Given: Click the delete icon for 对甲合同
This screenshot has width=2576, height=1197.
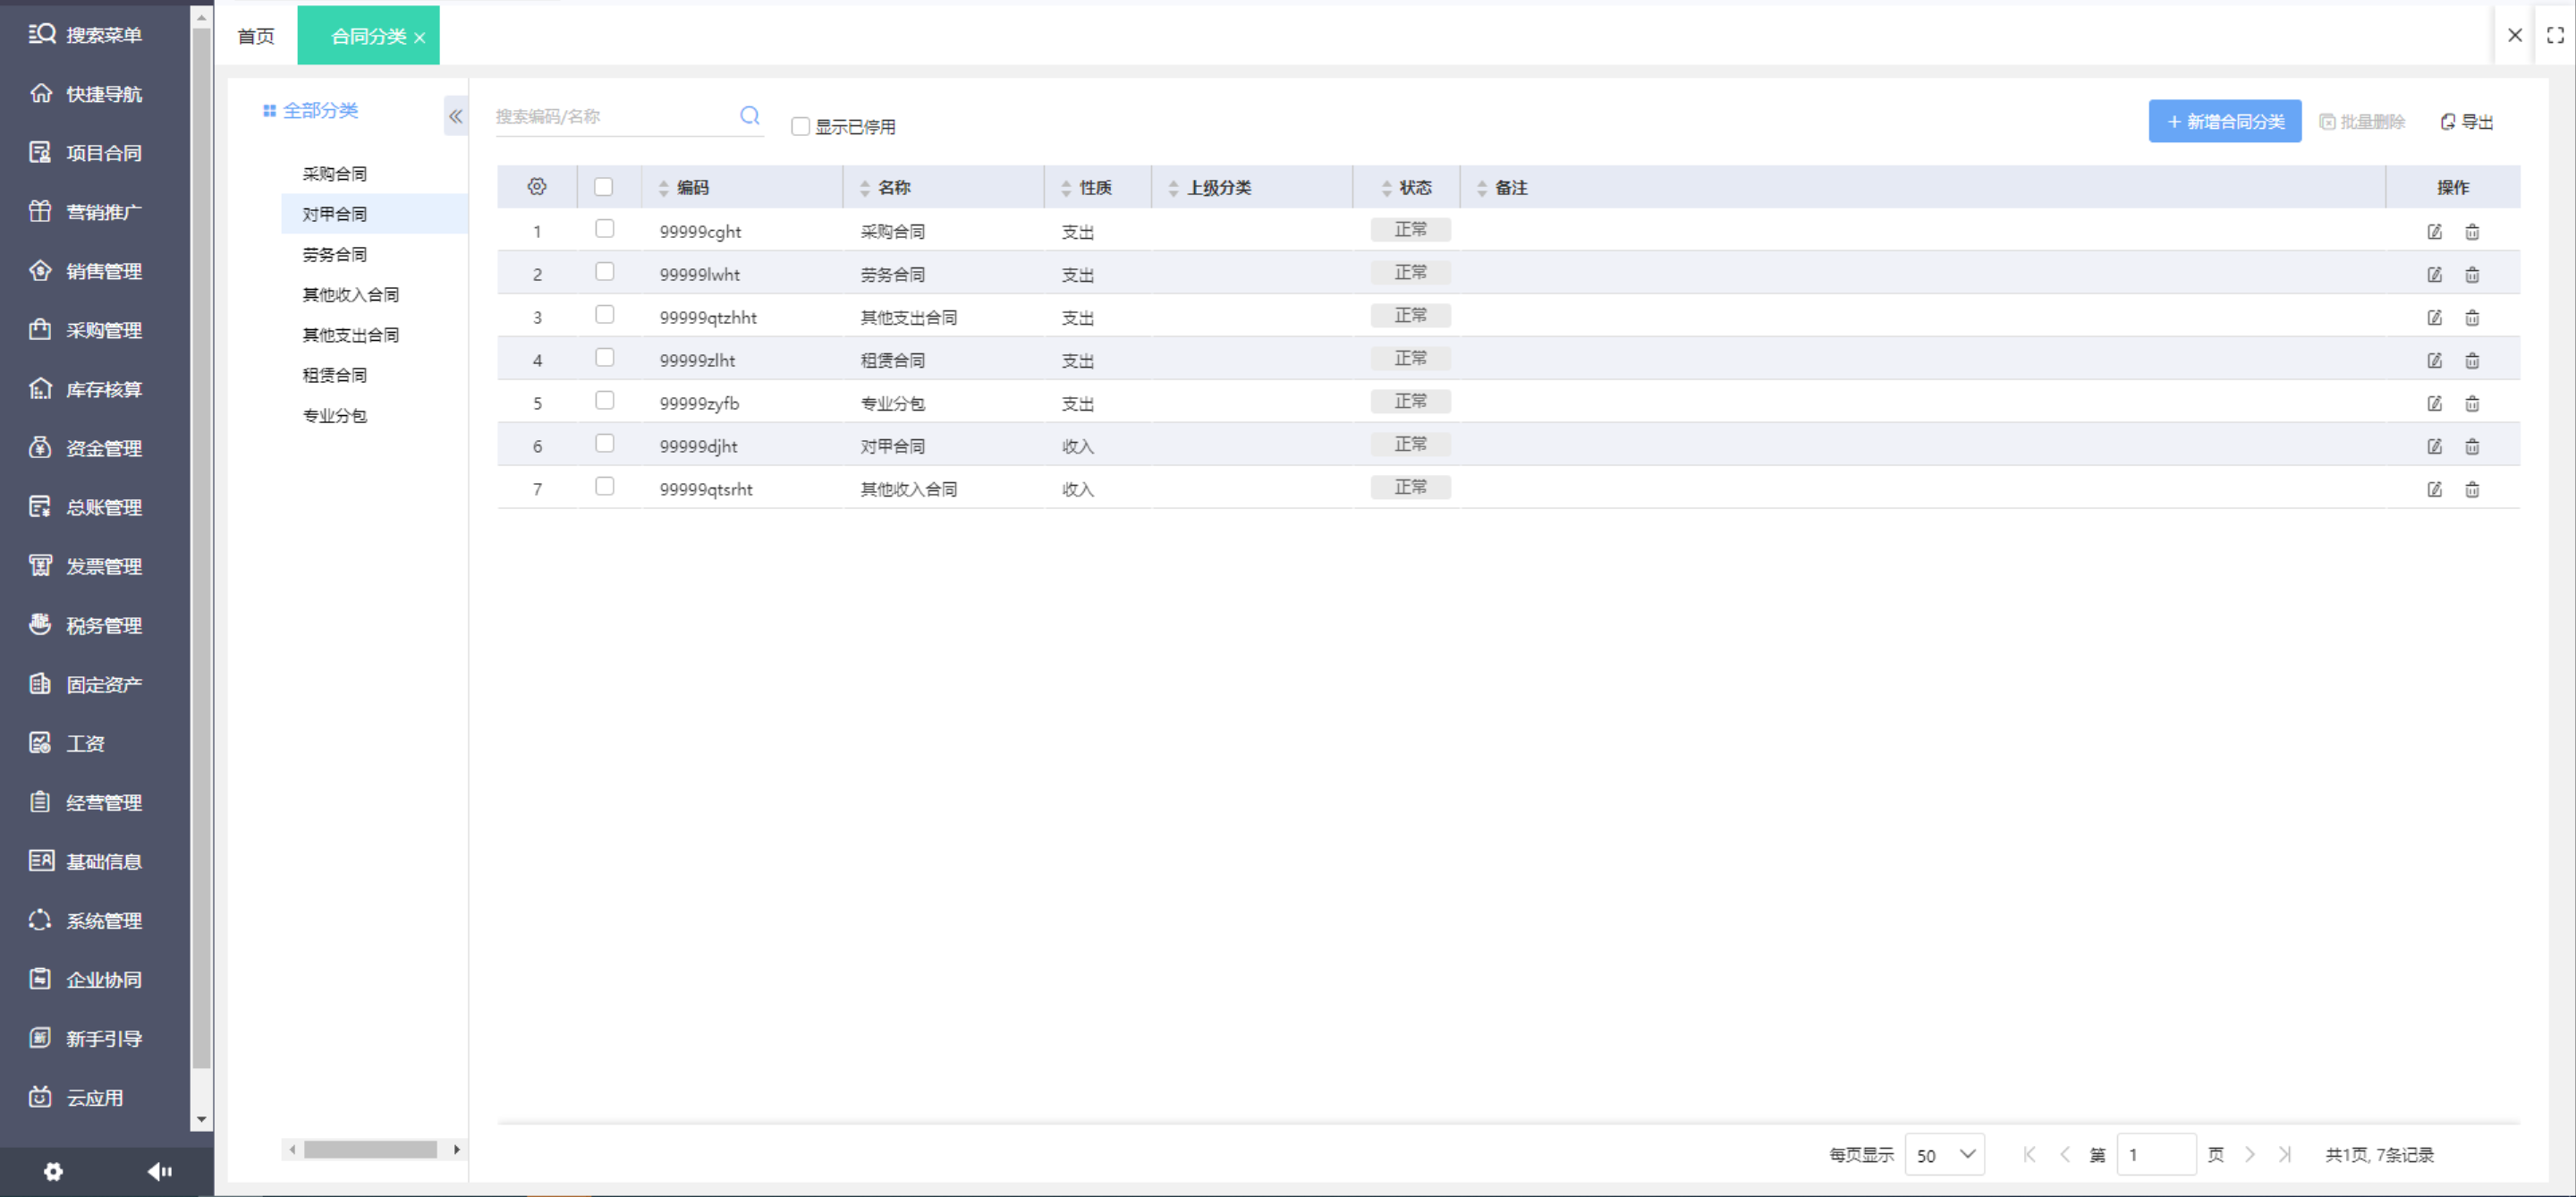Looking at the screenshot, I should tap(2470, 446).
